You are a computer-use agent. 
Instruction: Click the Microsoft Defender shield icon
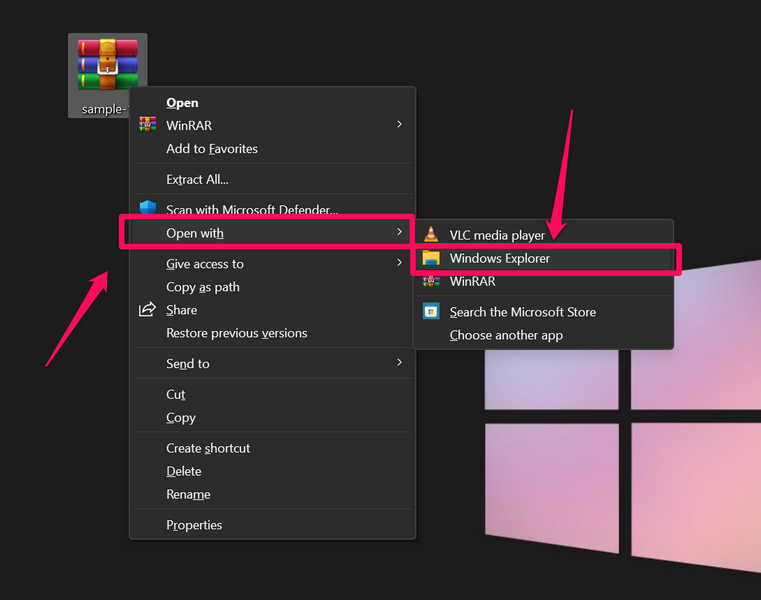149,209
